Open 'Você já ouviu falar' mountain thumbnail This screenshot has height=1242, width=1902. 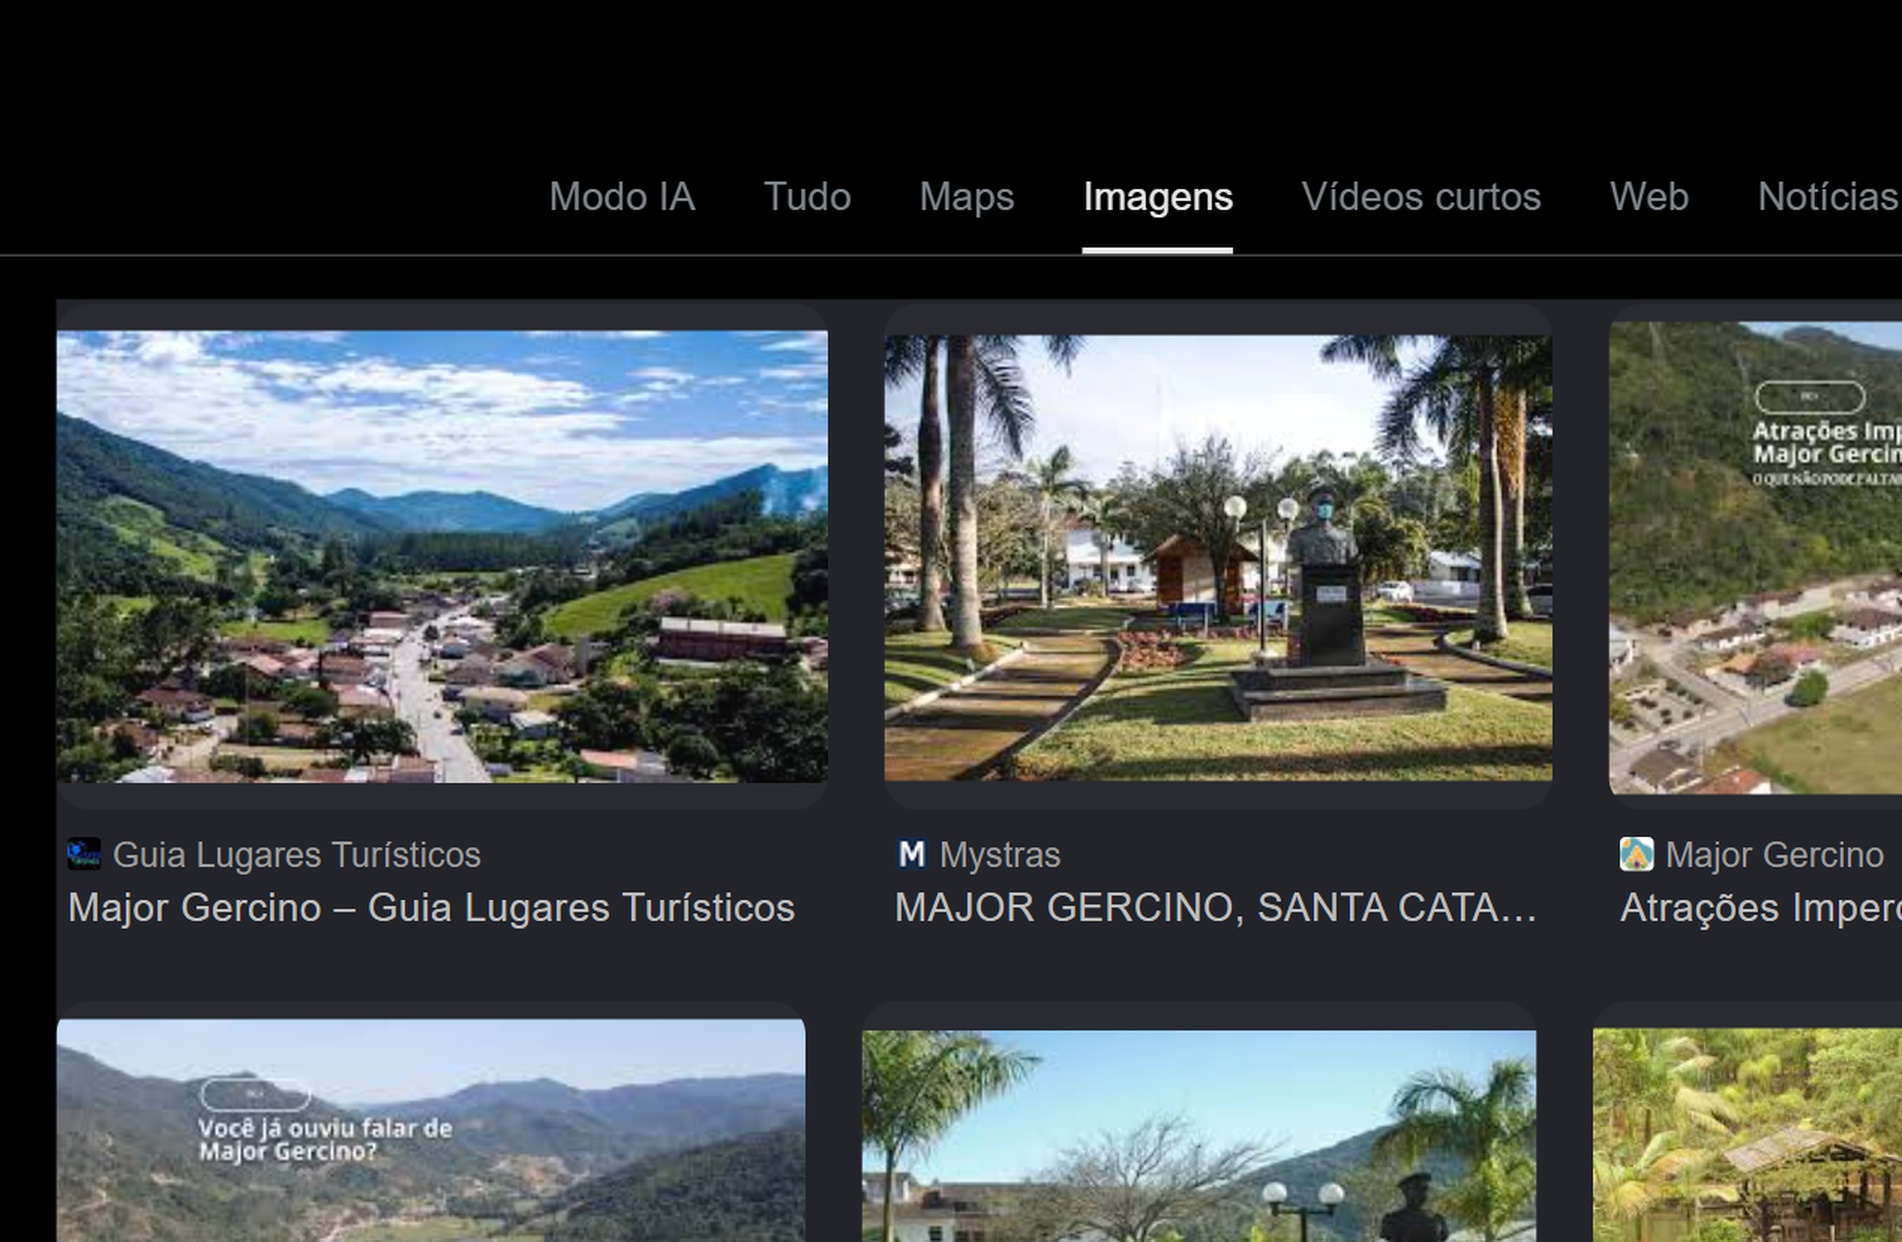tap(431, 1130)
